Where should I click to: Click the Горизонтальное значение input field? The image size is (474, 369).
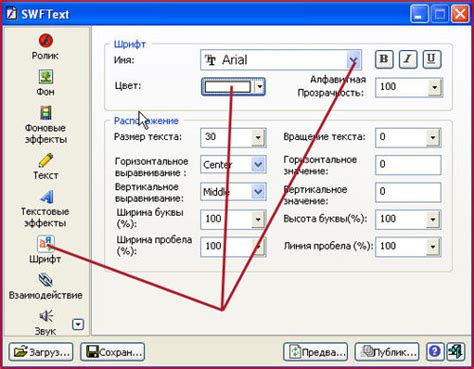(408, 164)
